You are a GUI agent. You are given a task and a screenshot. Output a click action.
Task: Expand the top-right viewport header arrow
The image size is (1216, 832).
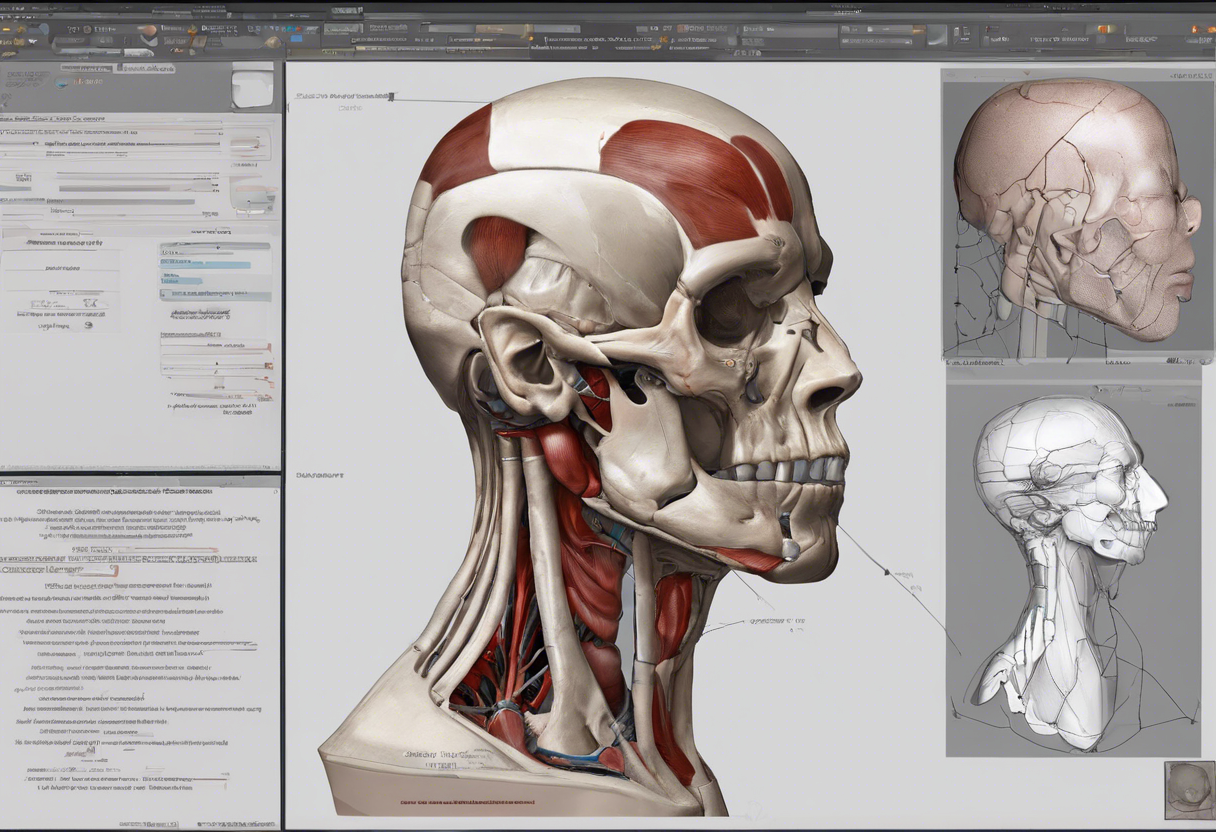tap(1190, 76)
